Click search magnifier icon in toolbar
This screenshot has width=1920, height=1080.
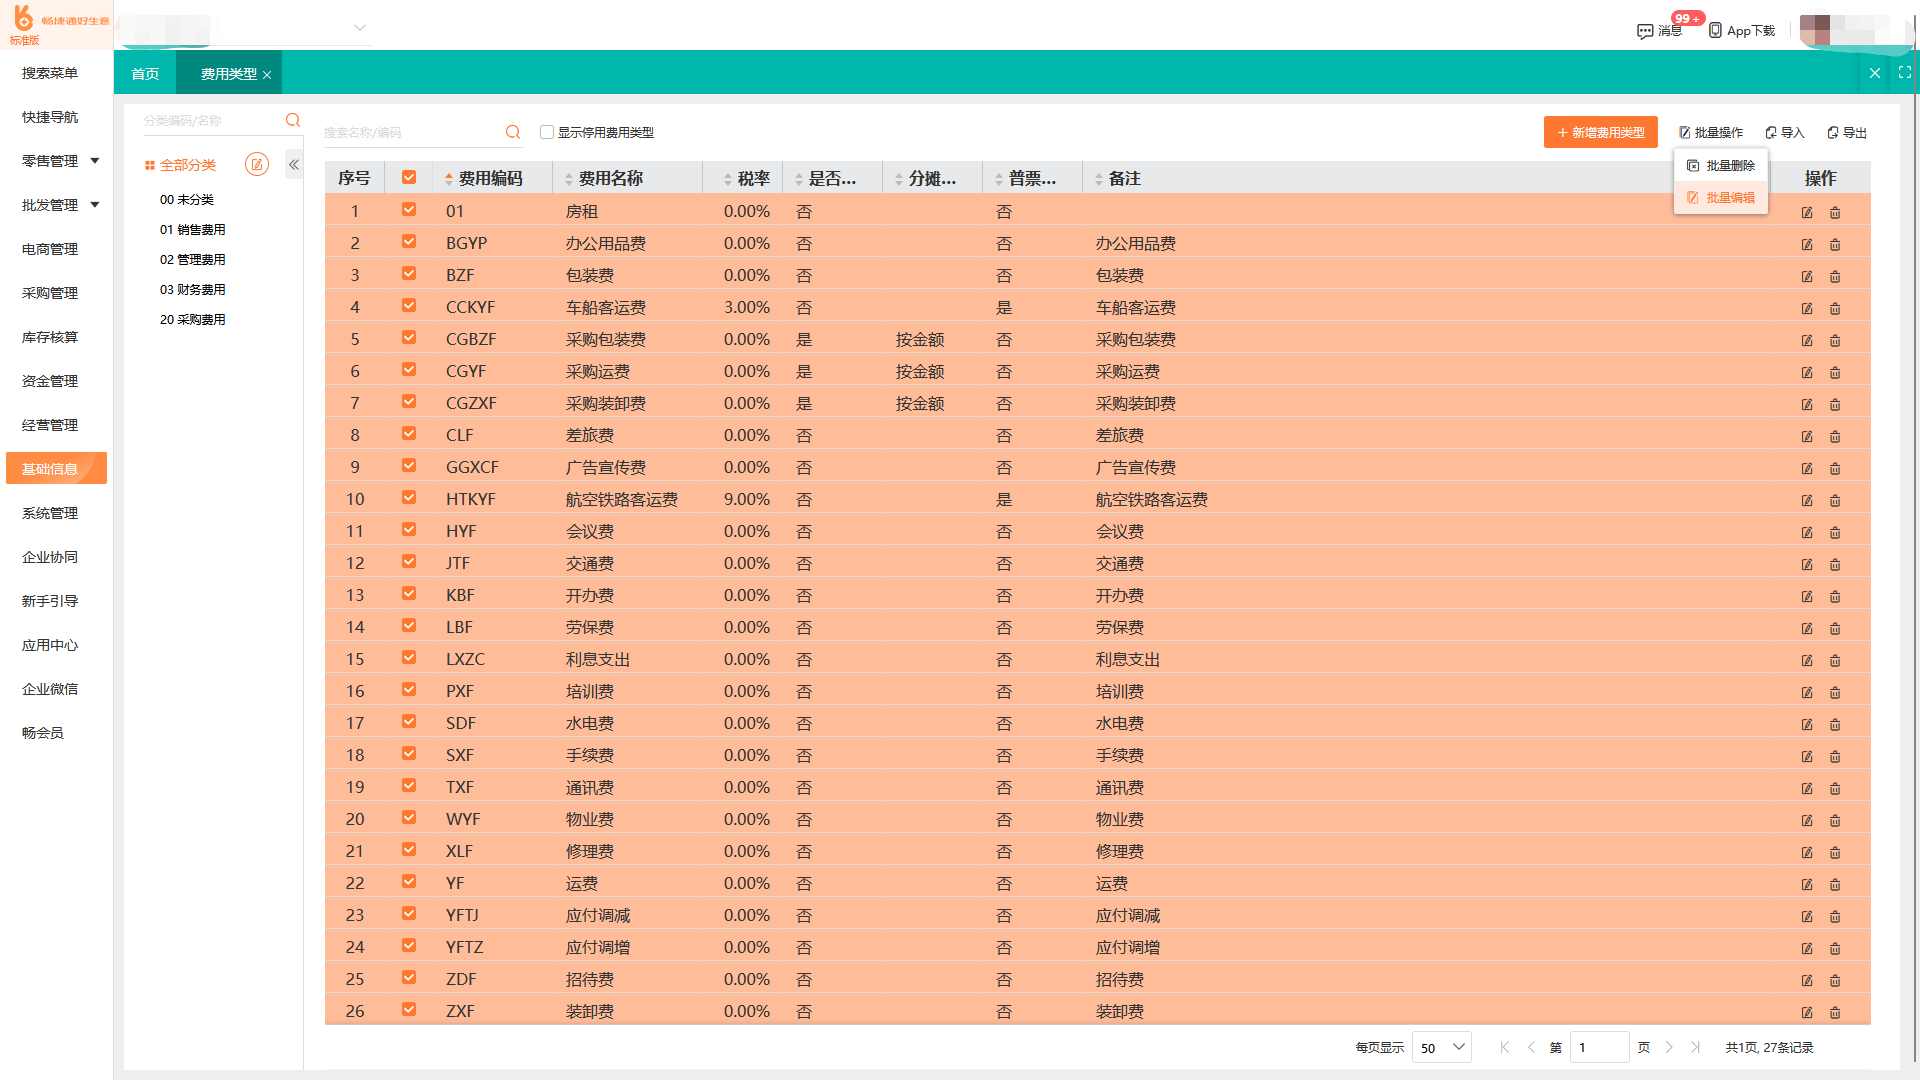pyautogui.click(x=516, y=131)
